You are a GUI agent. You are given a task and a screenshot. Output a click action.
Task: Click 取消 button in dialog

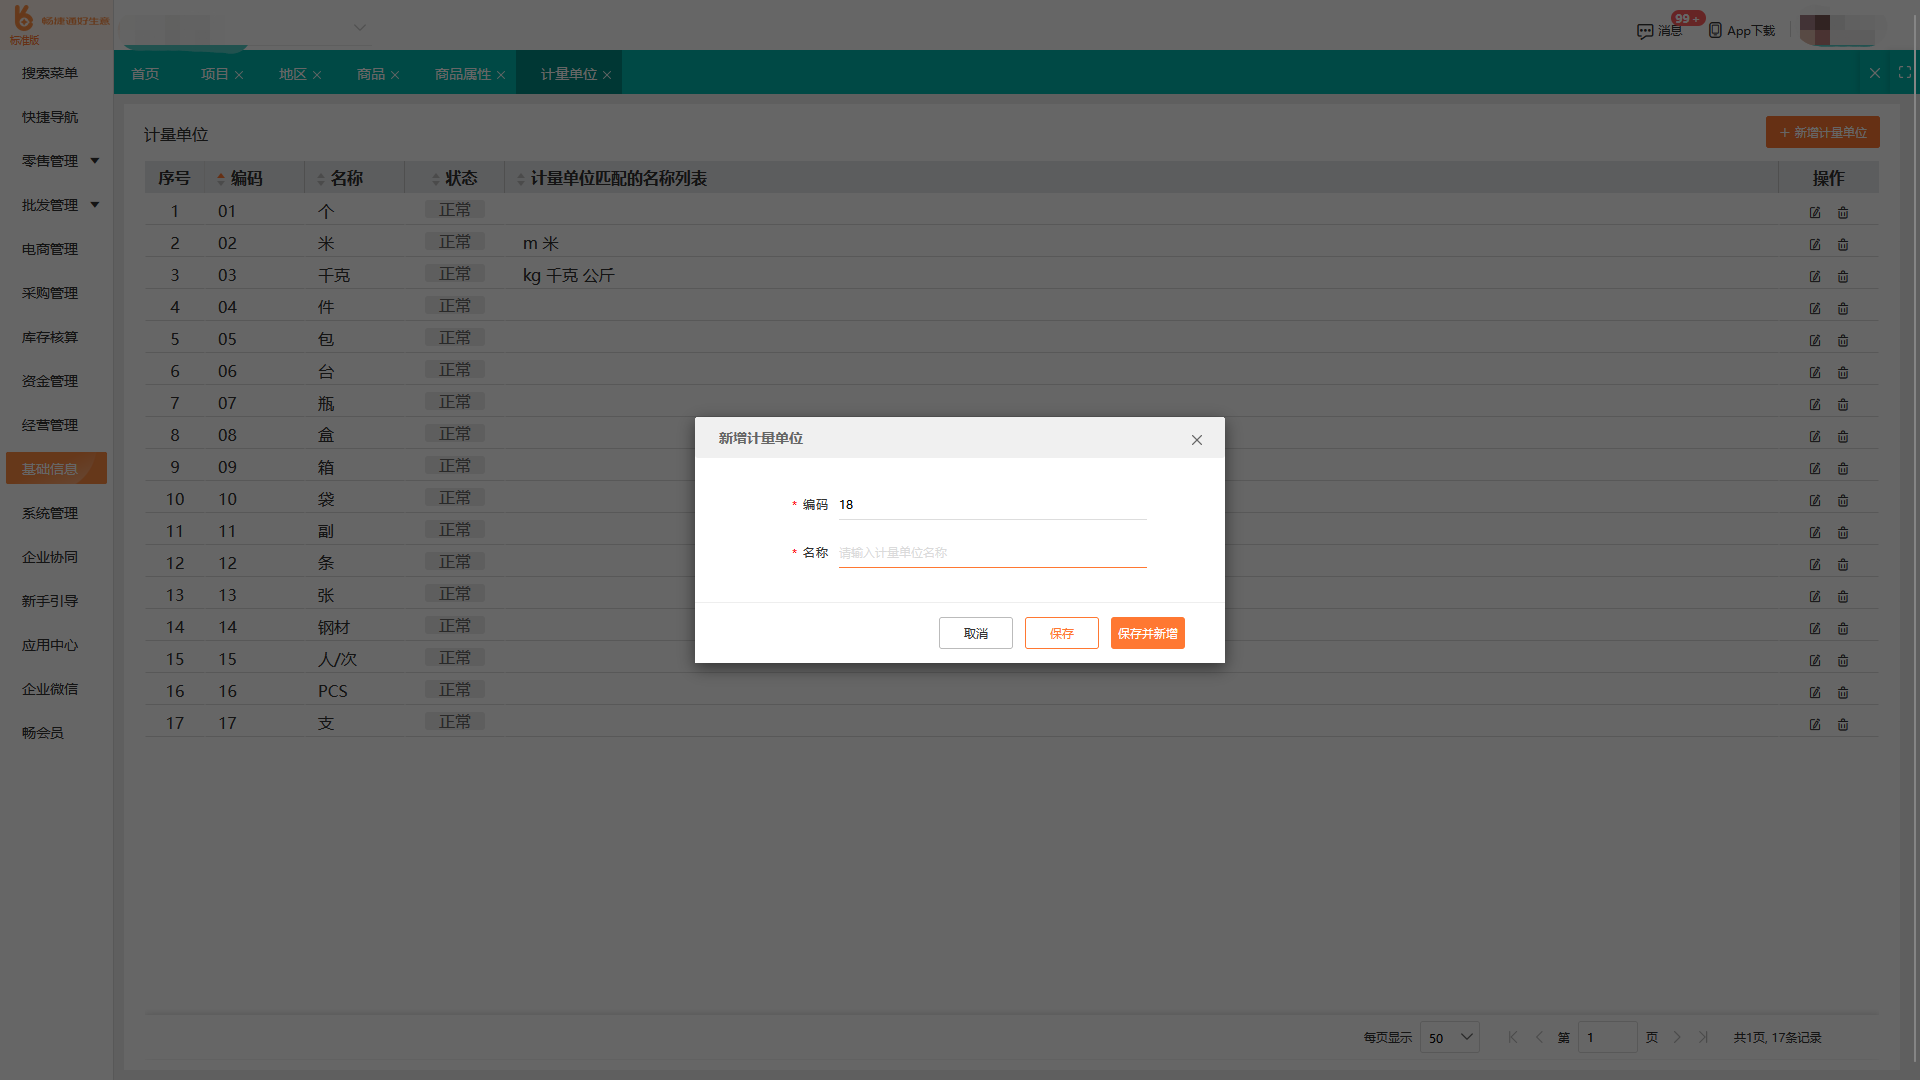click(976, 633)
